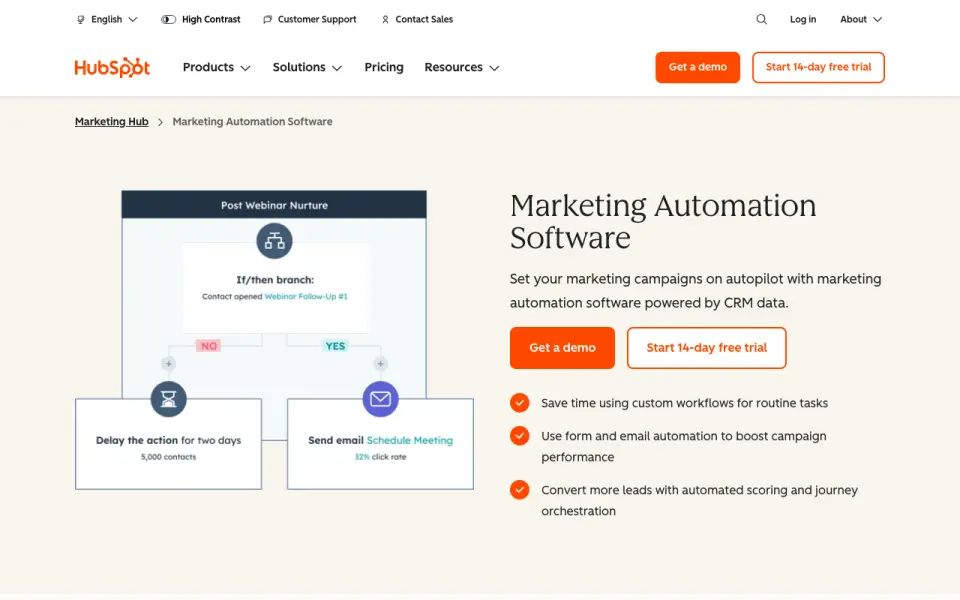960x600 pixels.
Task: Click checkmark beside 'Convert more leads'
Action: [x=520, y=490]
